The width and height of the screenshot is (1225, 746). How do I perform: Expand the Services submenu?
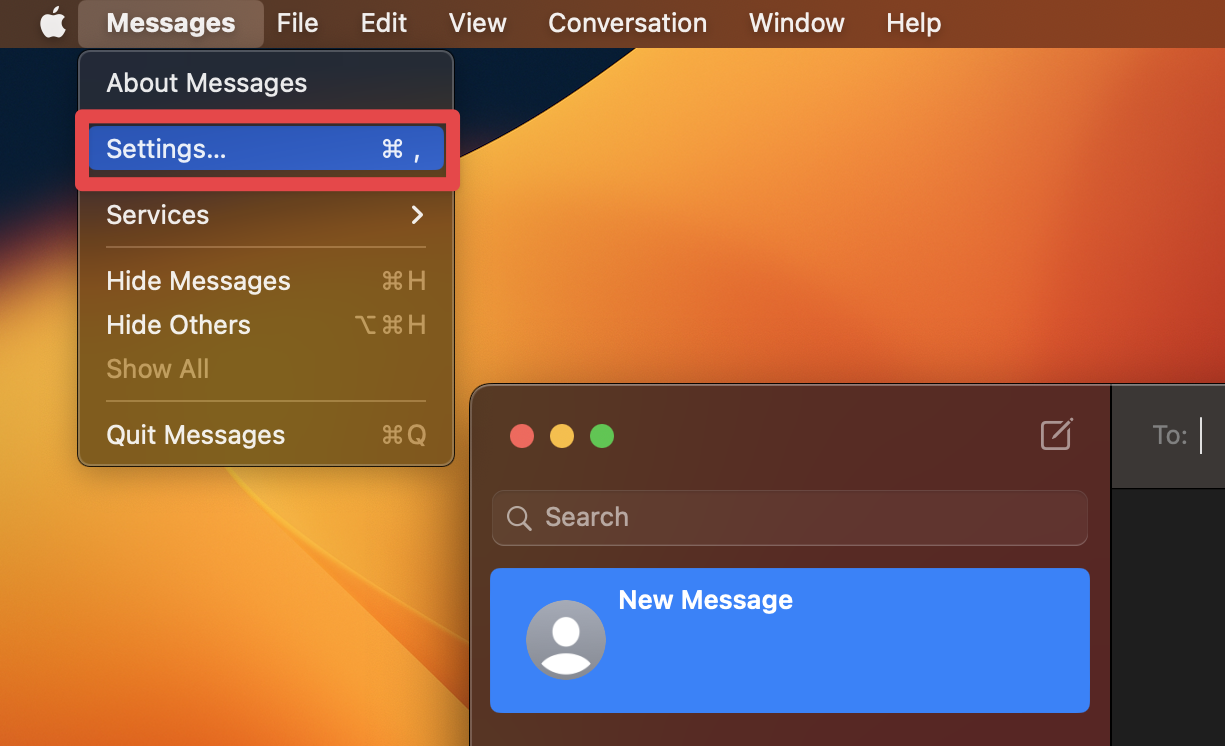[x=157, y=215]
